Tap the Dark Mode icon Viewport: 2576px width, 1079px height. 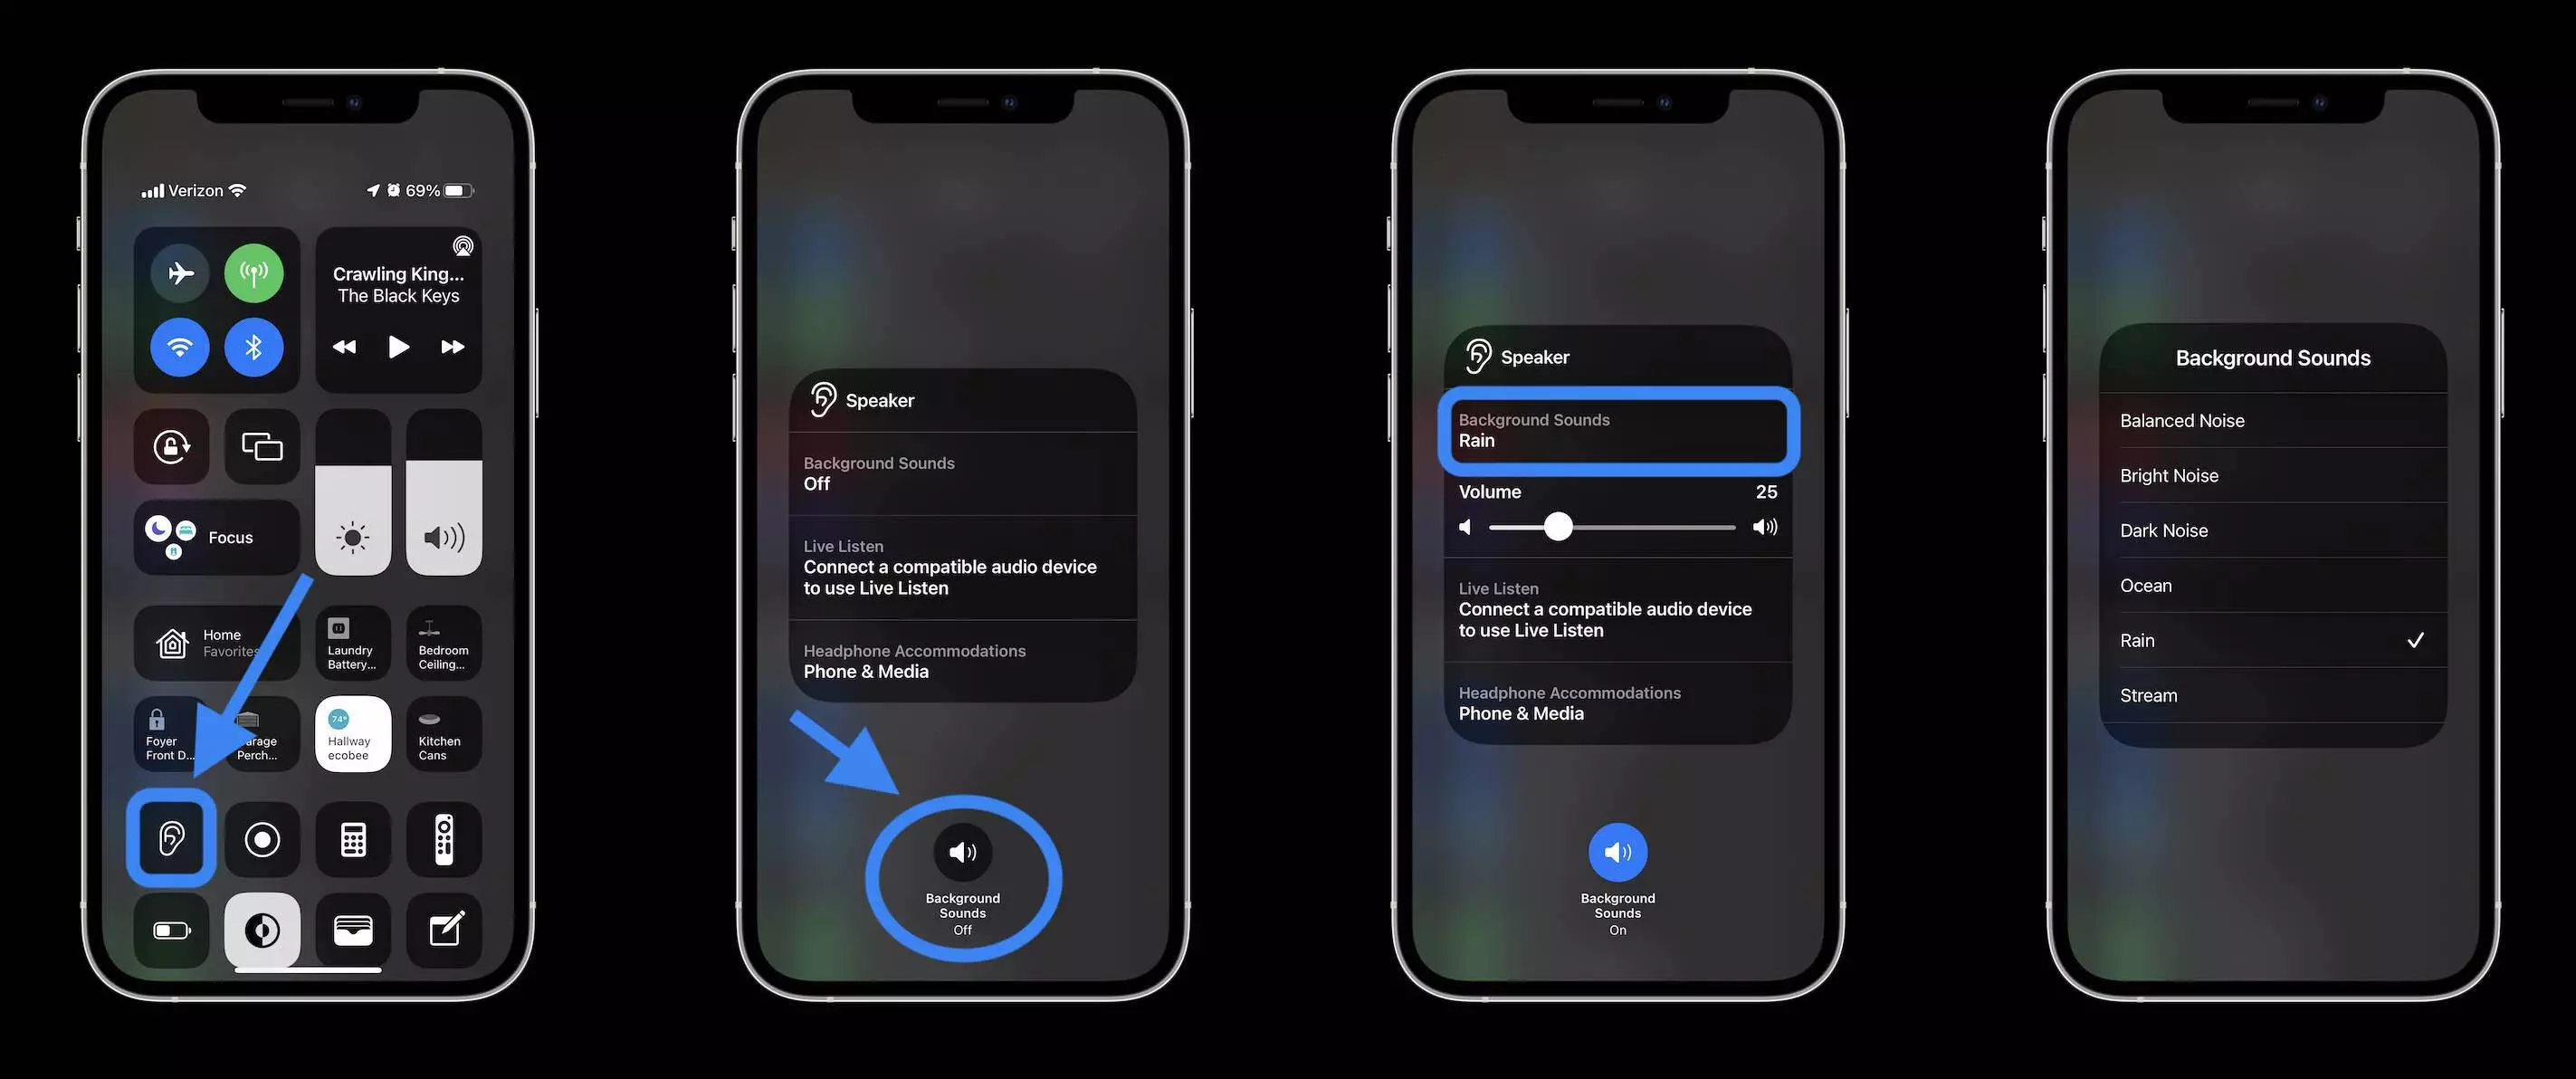(x=262, y=928)
